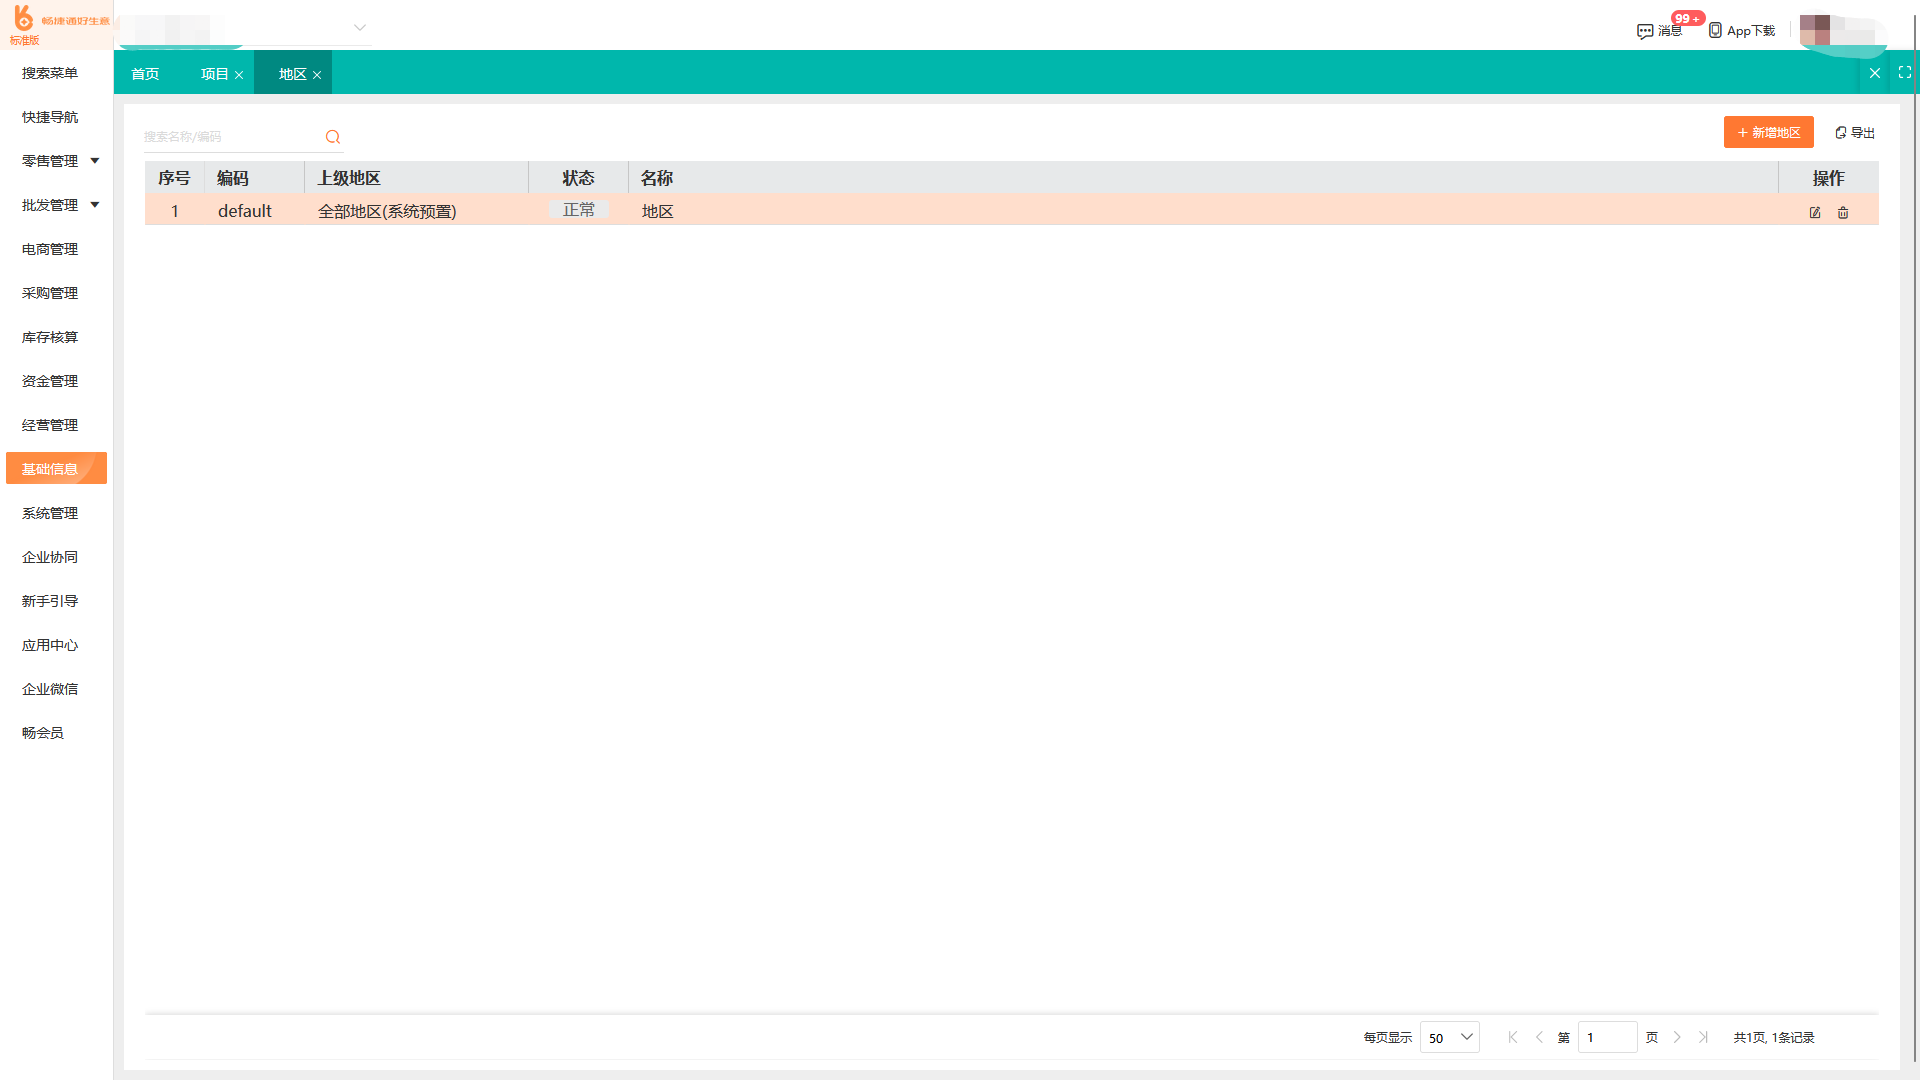This screenshot has height=1080, width=1920.
Task: Expand the 项目 tab dropdown
Action: coord(214,73)
